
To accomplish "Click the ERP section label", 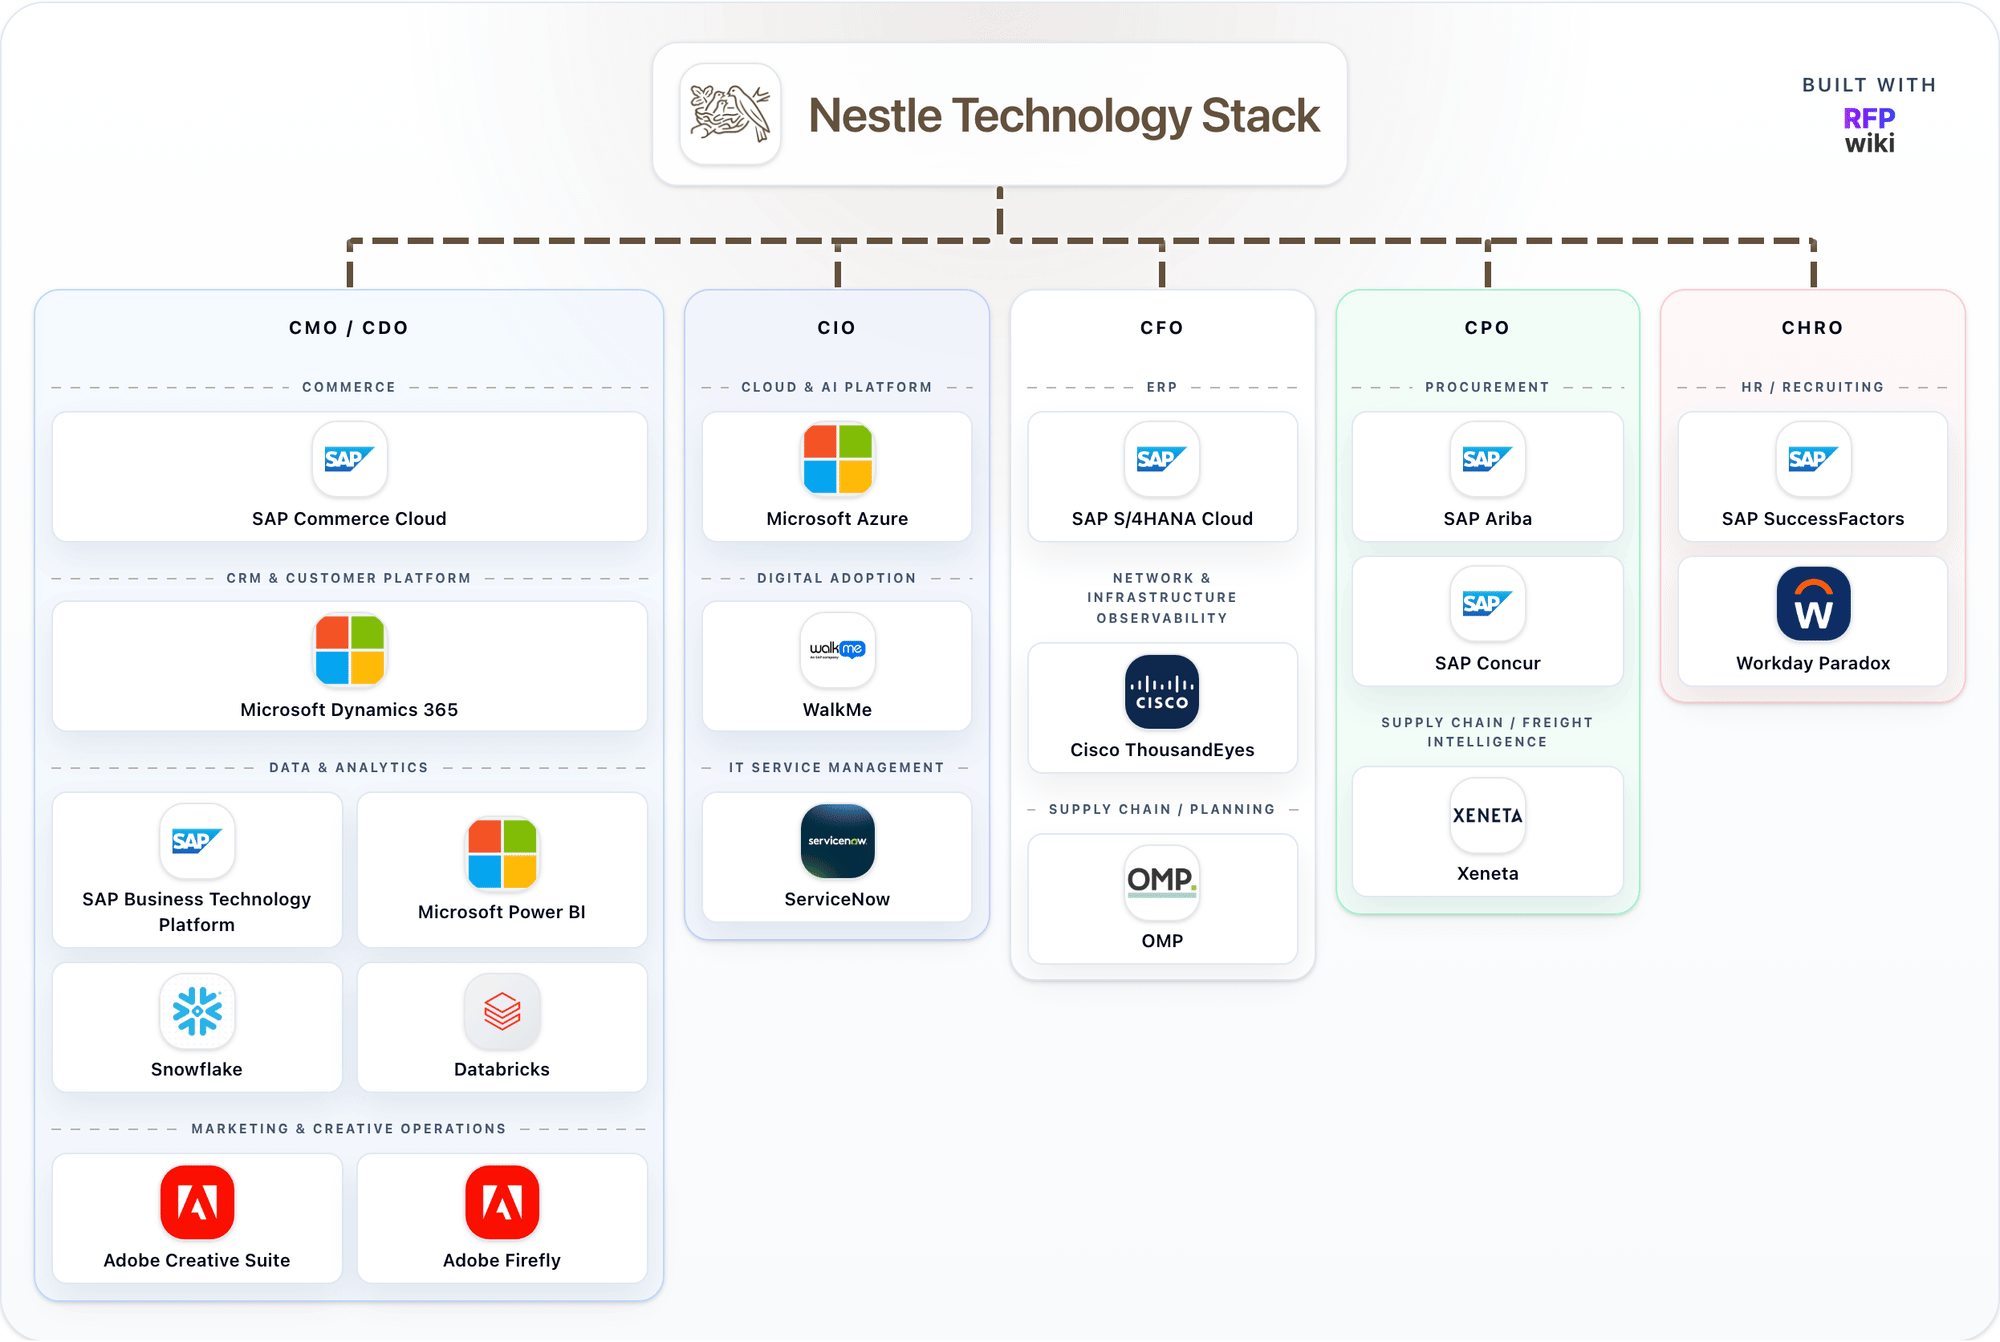I will 1162,387.
